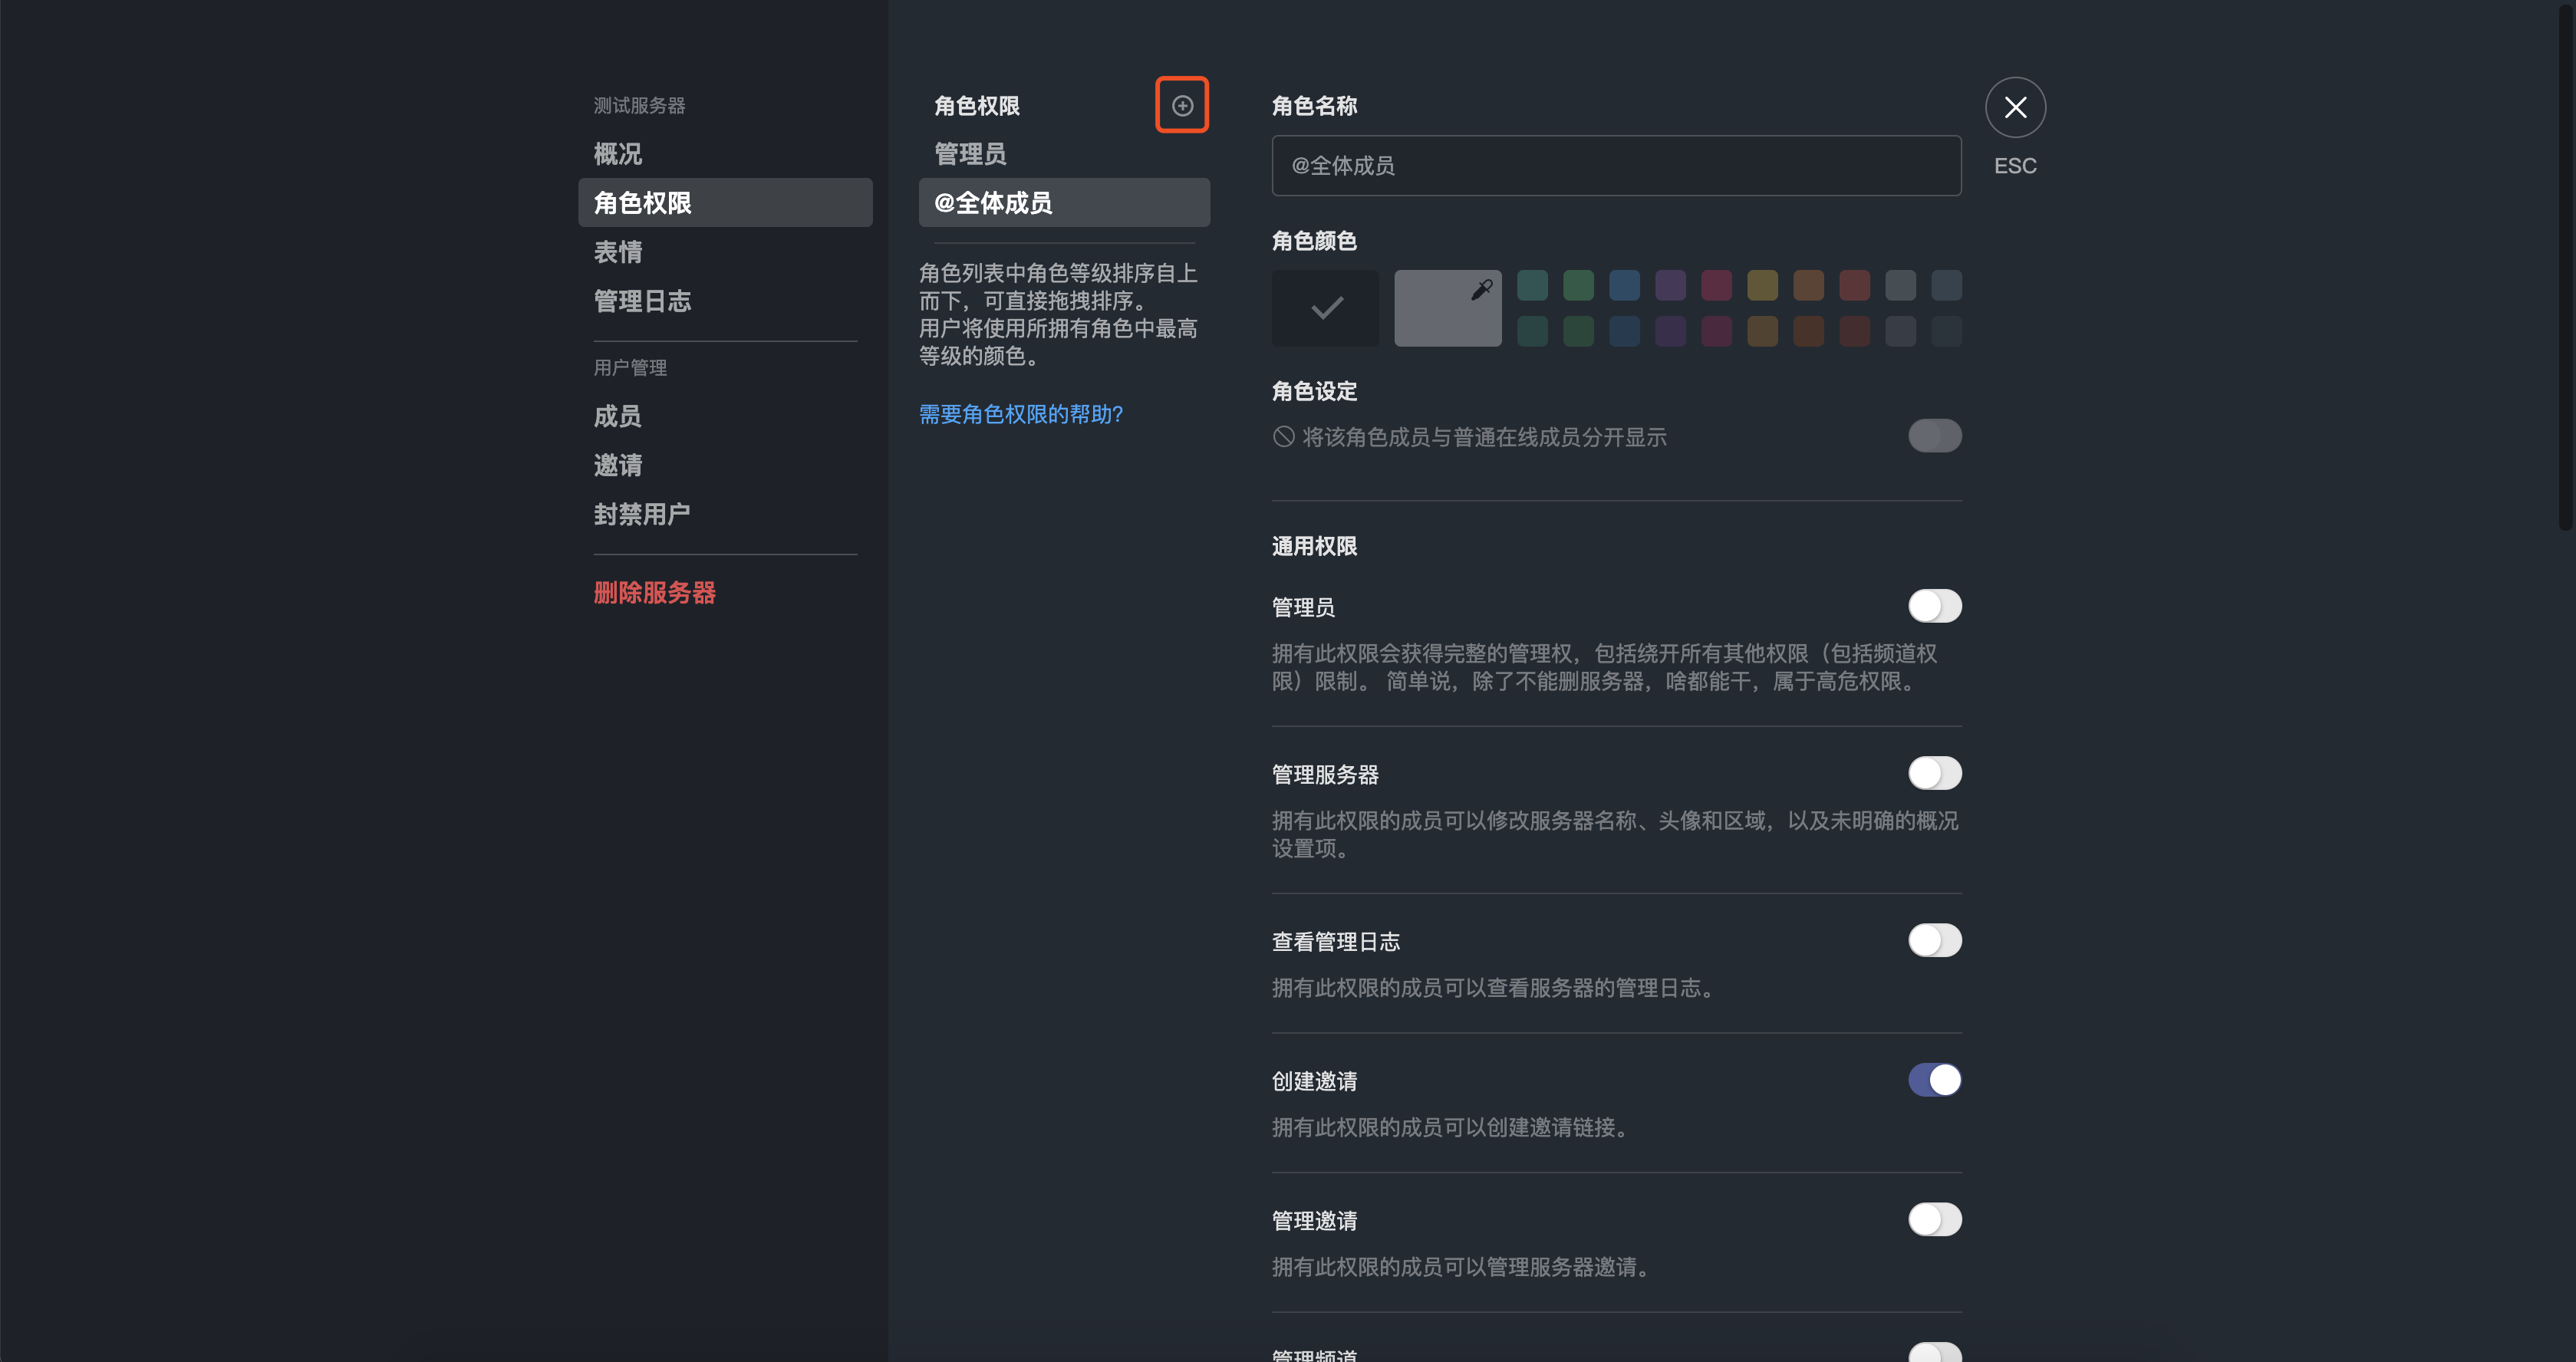Open the 邀请 management page
This screenshot has width=2576, height=1362.
(x=617, y=465)
